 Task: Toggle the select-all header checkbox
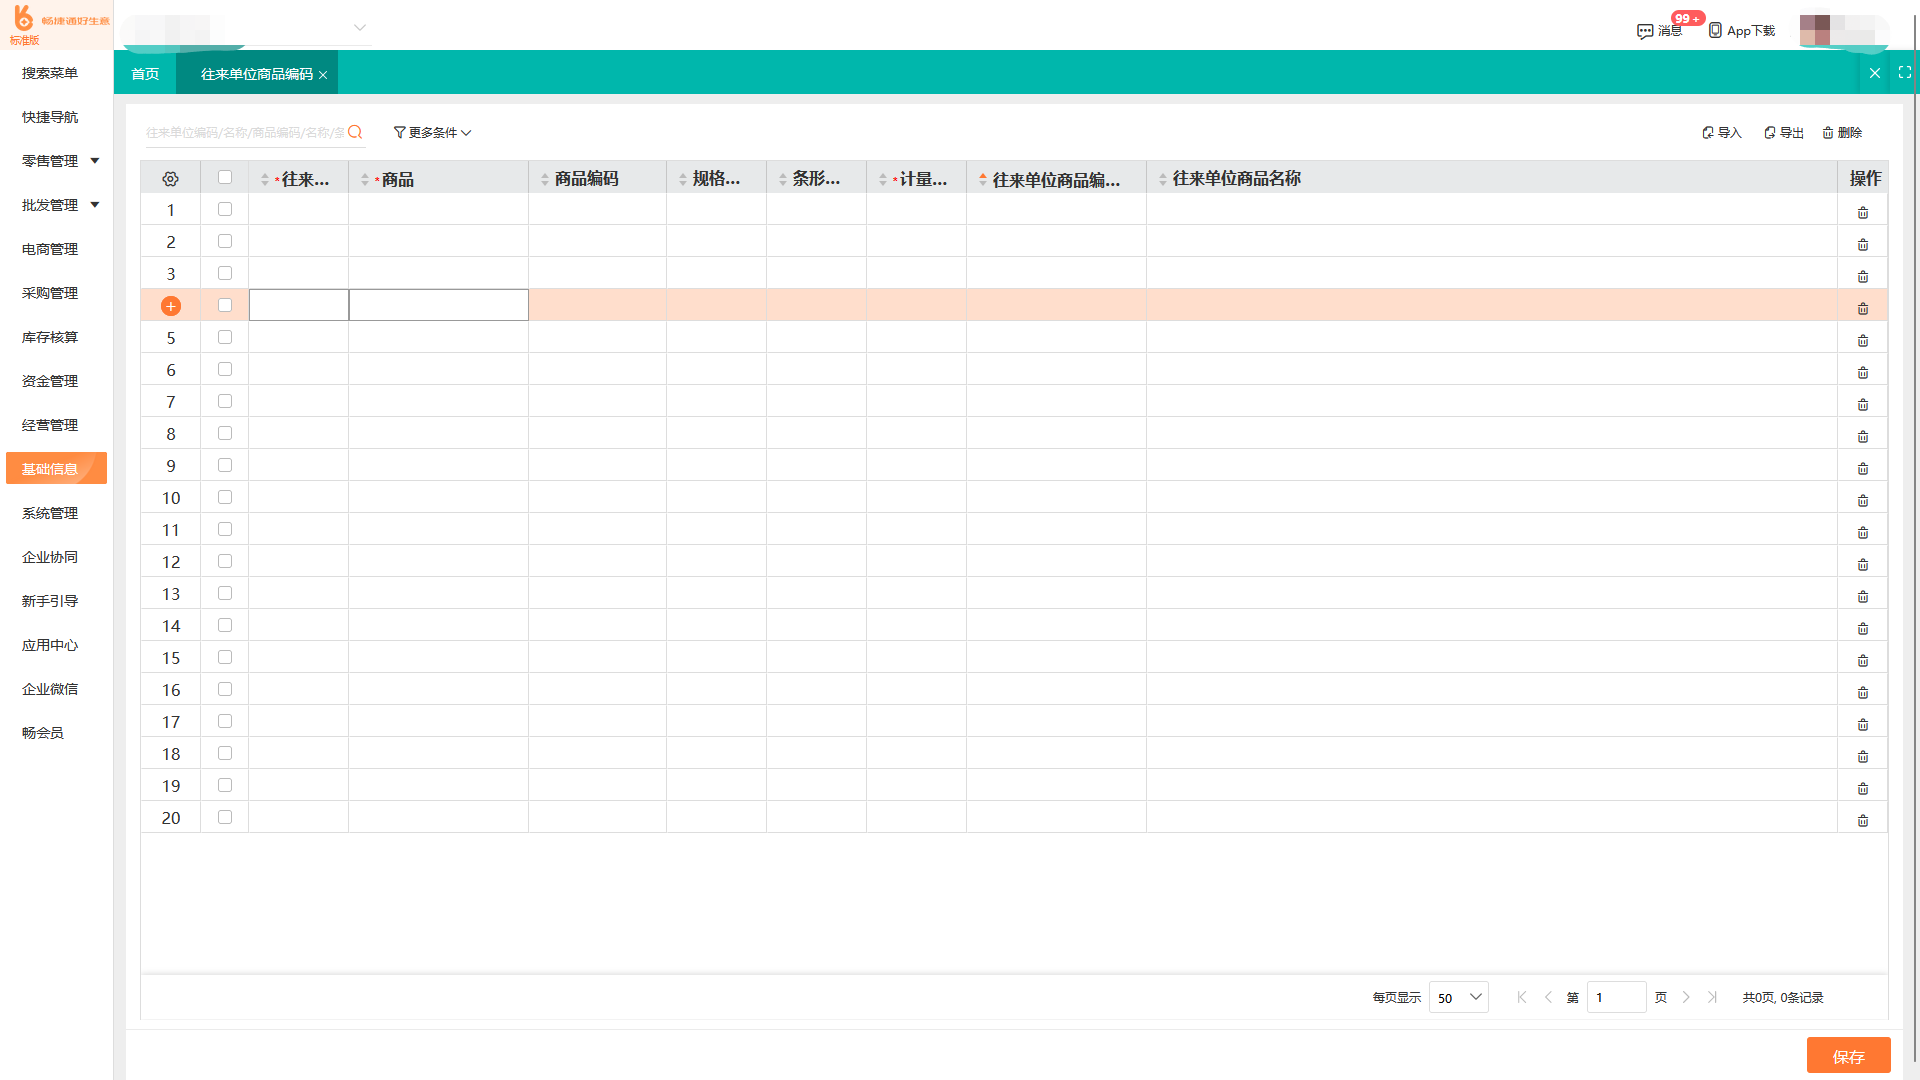click(x=224, y=177)
